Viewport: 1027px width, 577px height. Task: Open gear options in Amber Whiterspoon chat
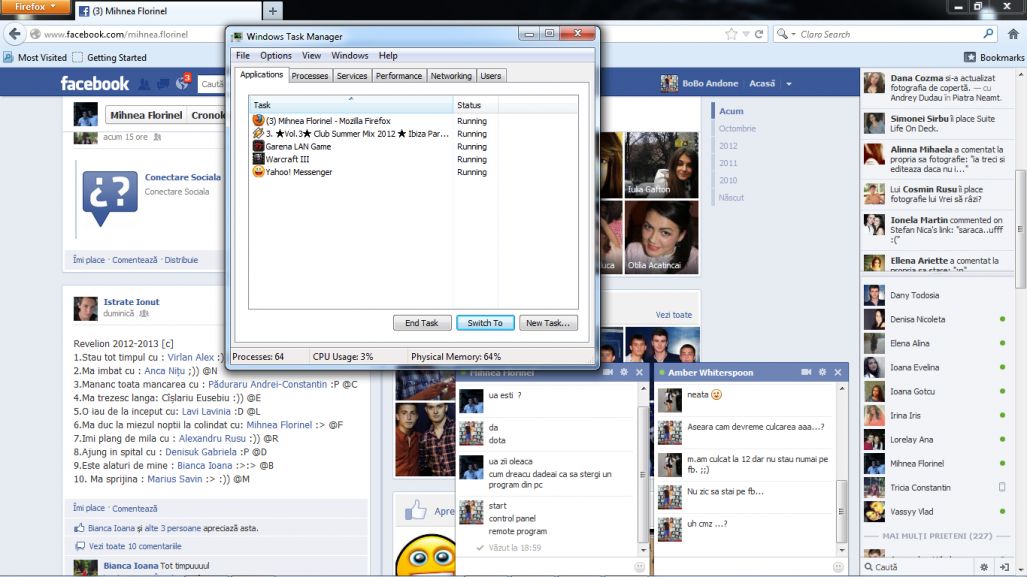pos(822,372)
